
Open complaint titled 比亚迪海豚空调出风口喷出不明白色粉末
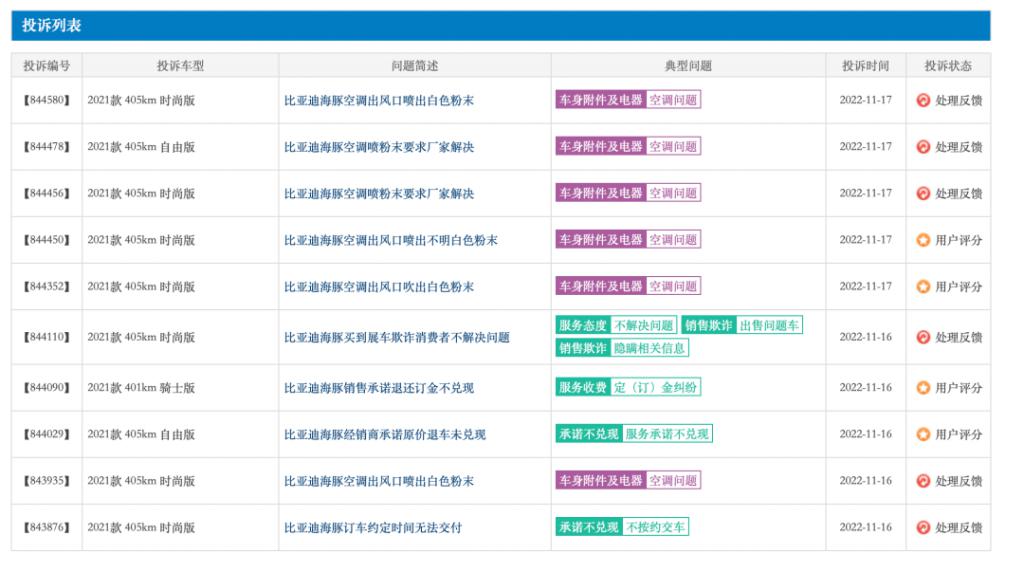[390, 240]
